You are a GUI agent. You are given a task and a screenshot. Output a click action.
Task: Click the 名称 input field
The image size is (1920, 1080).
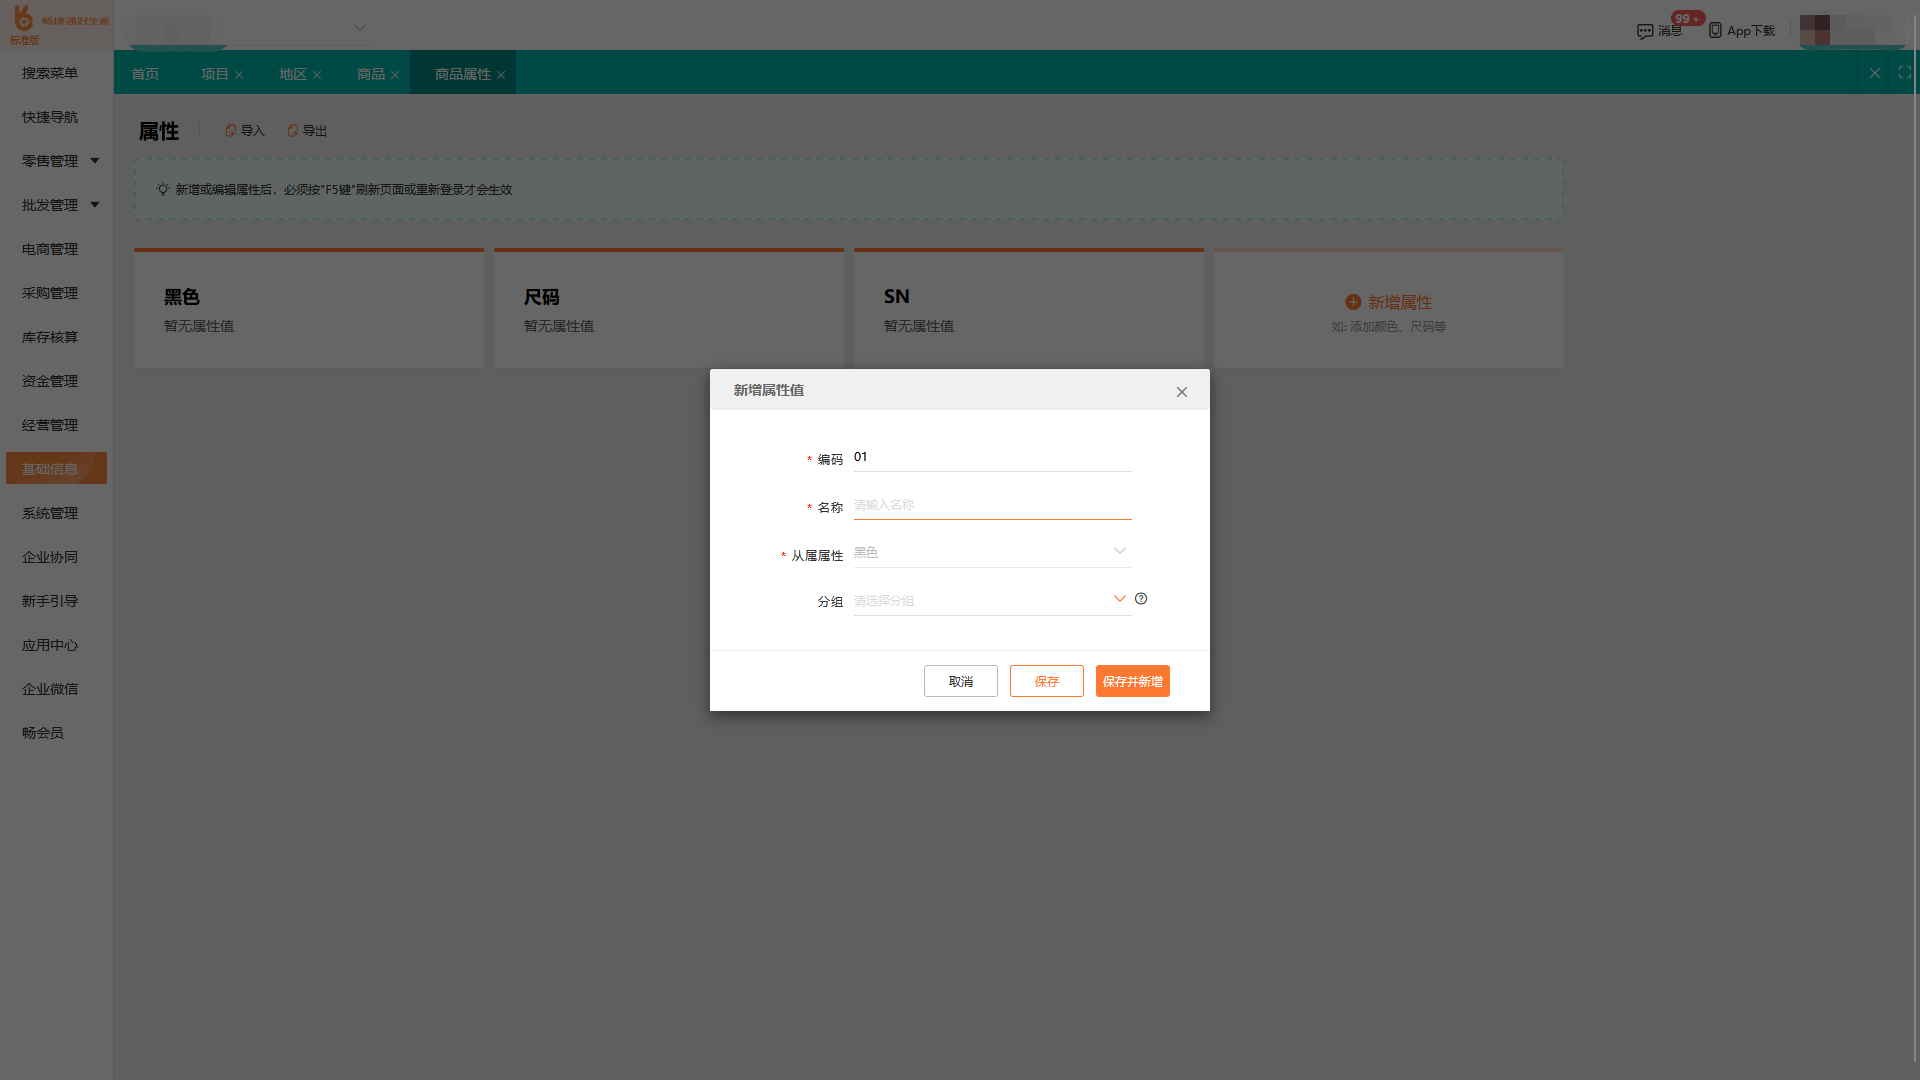(989, 505)
